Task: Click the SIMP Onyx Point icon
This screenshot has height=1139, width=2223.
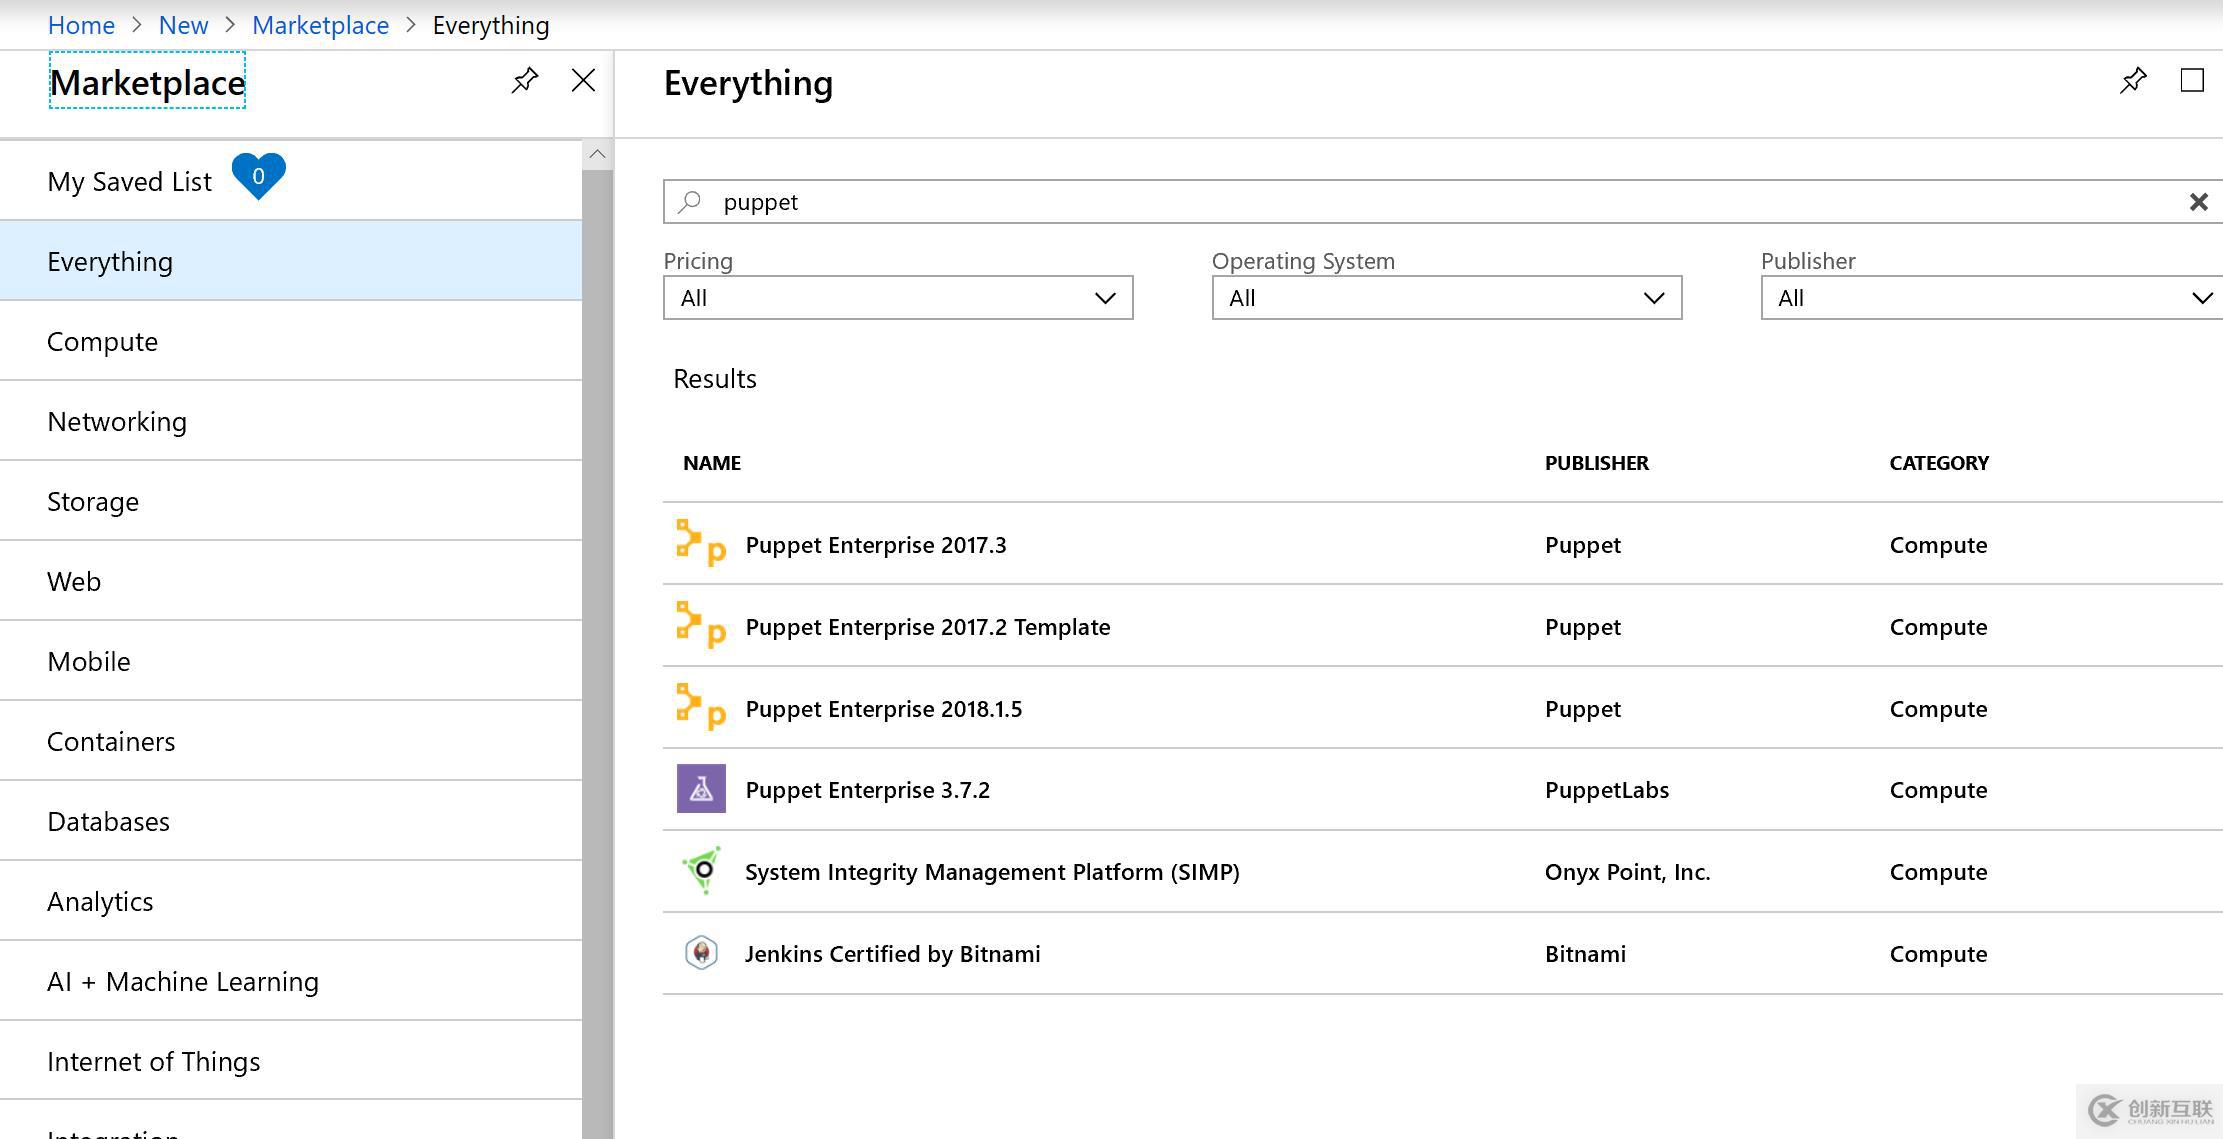Action: click(701, 869)
